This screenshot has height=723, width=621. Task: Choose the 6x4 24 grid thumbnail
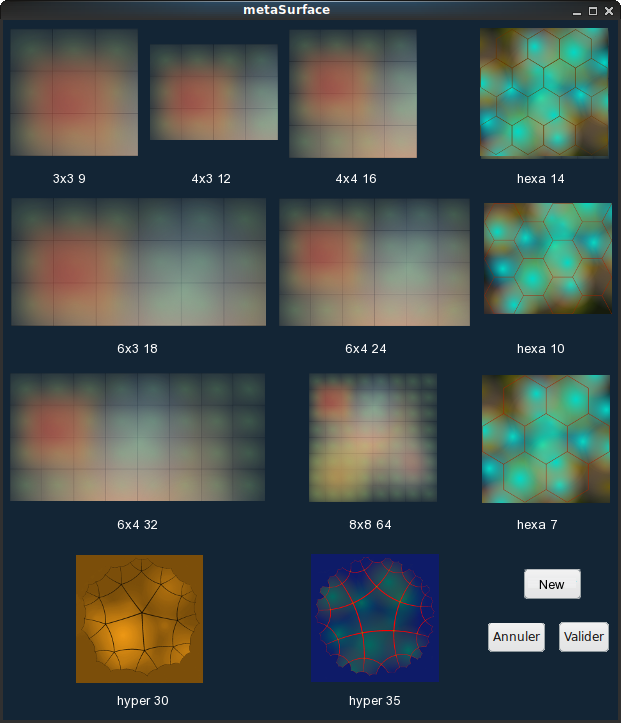pos(374,262)
